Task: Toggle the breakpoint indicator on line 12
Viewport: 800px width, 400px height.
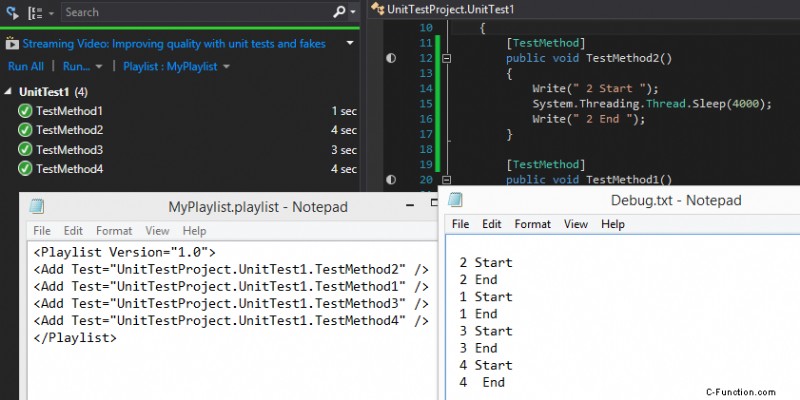Action: click(x=390, y=59)
